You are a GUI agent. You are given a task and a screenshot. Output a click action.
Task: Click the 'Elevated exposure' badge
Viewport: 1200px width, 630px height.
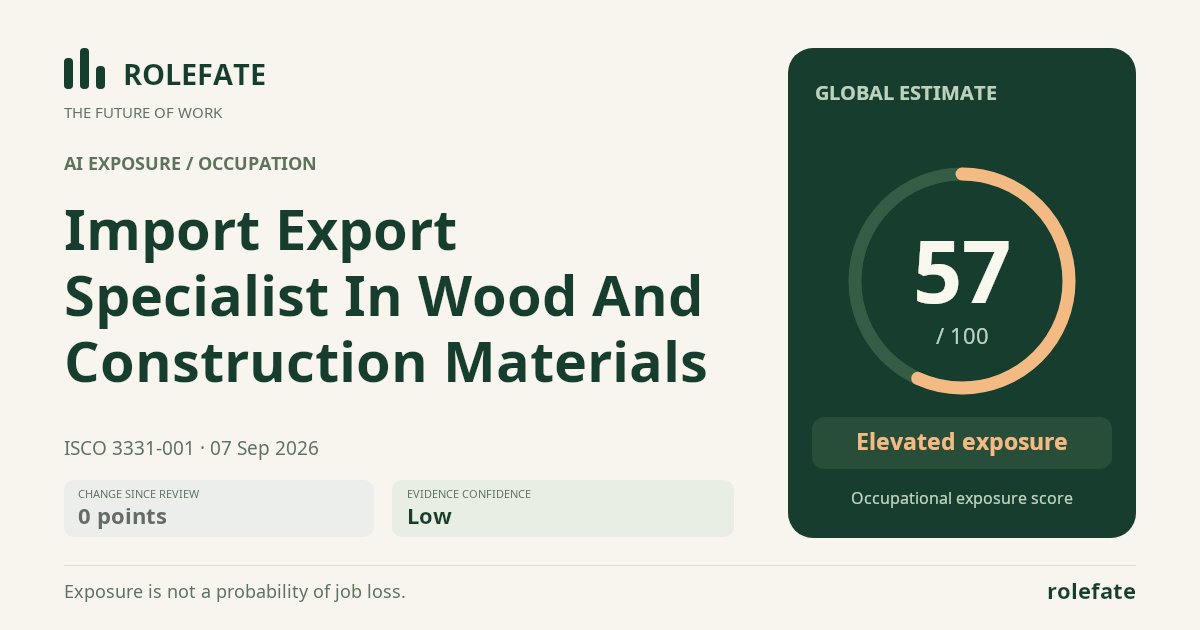[962, 443]
